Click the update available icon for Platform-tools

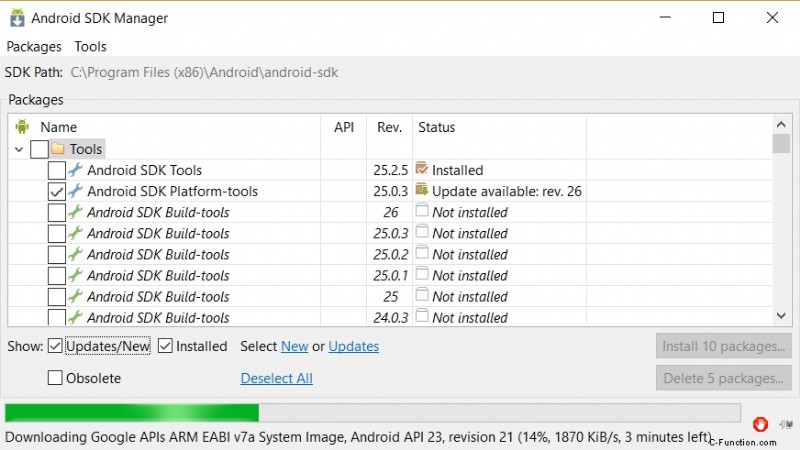point(422,190)
